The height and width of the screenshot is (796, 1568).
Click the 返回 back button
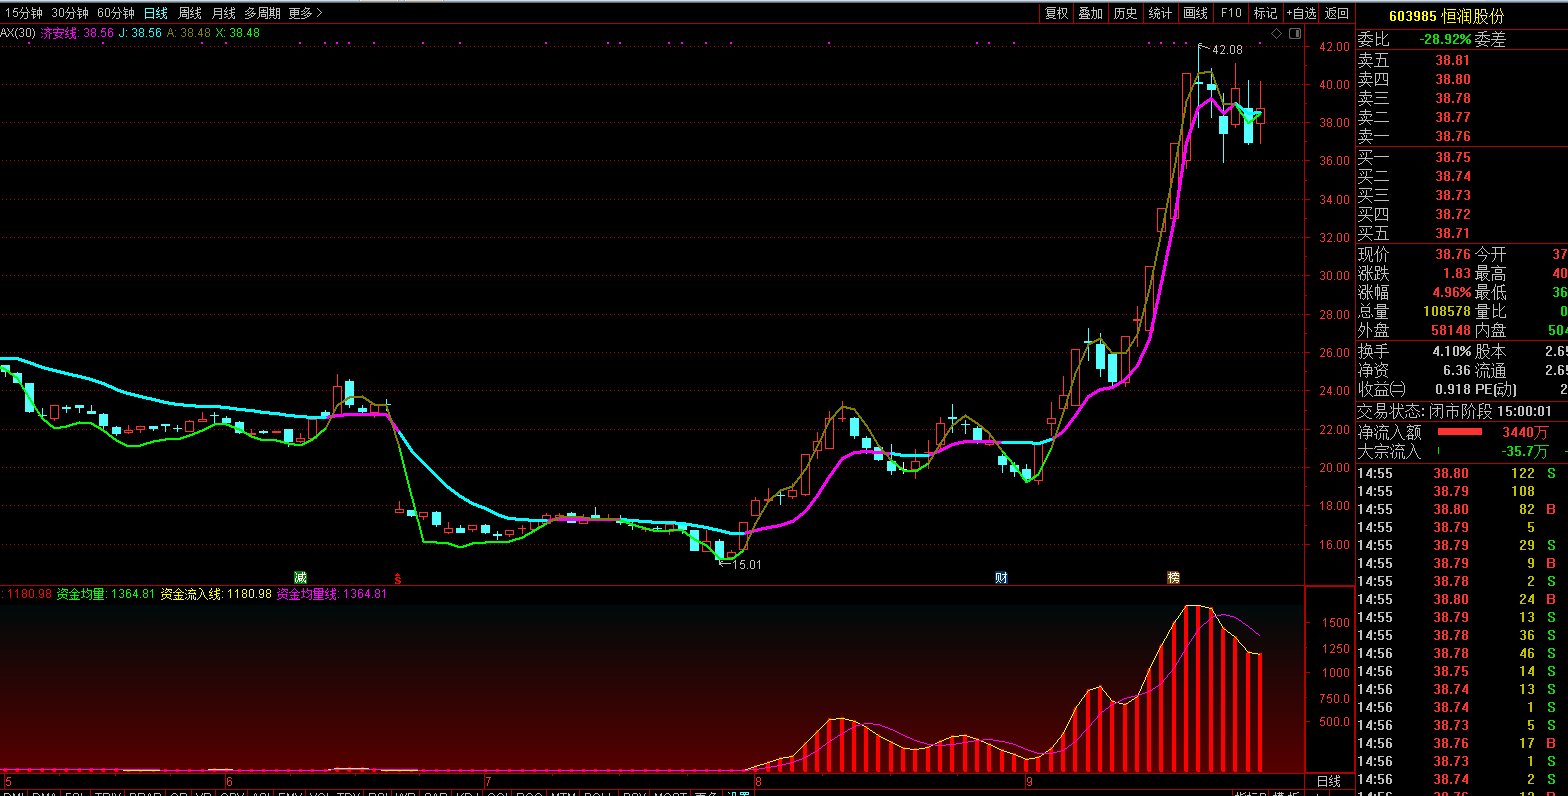(x=1337, y=13)
